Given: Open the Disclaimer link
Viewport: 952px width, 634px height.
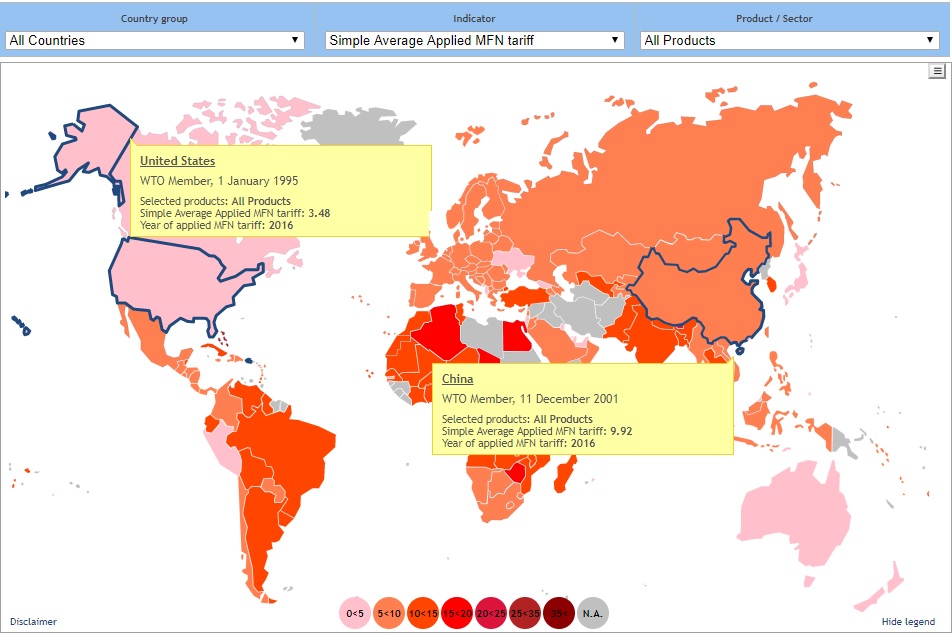Looking at the screenshot, I should click(x=33, y=622).
